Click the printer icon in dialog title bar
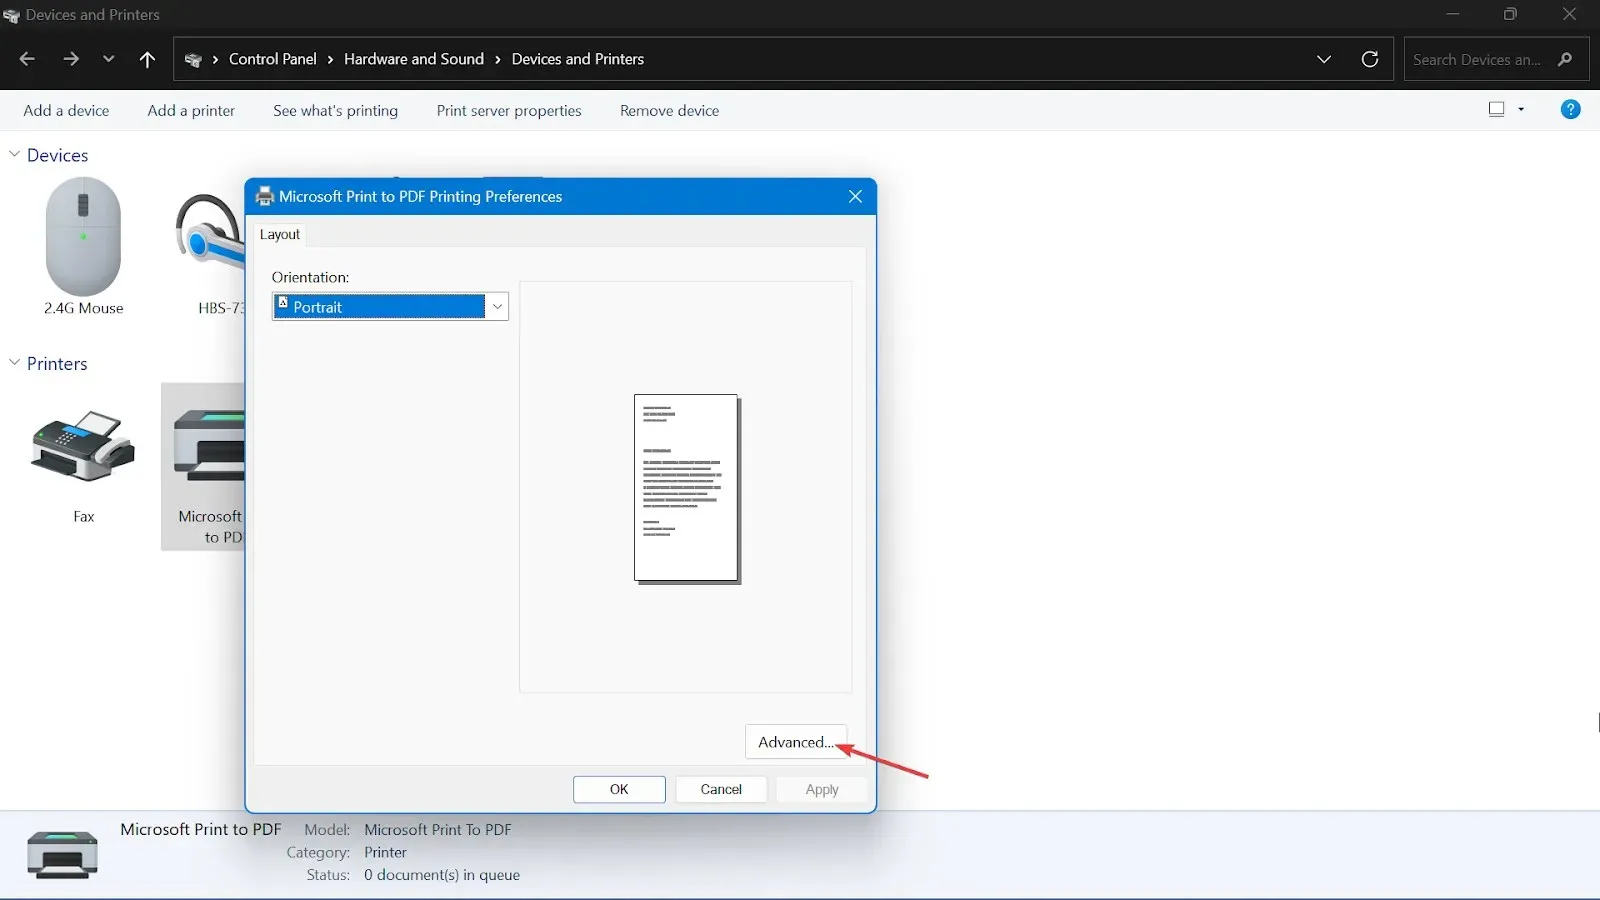This screenshot has height=900, width=1600. pos(265,196)
